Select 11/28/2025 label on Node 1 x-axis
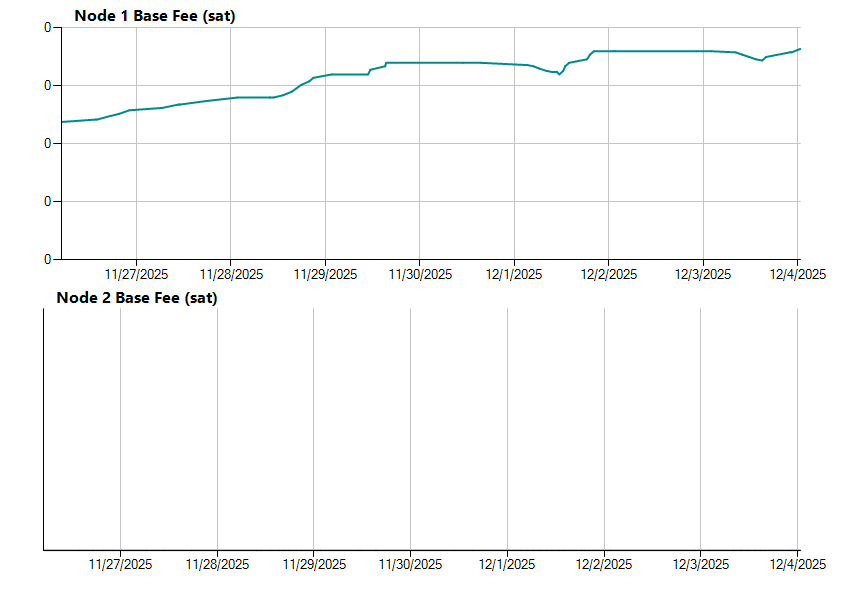 click(231, 274)
